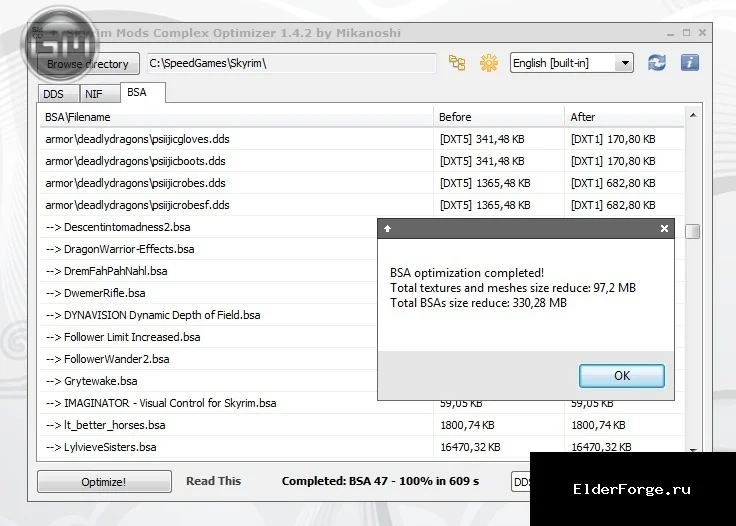Click the orange gear settings icon

point(488,63)
